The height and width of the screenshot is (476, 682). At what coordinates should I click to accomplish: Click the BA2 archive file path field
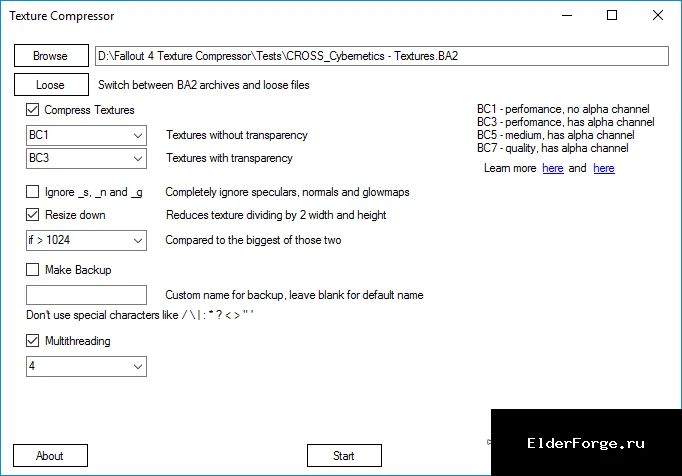[x=380, y=56]
